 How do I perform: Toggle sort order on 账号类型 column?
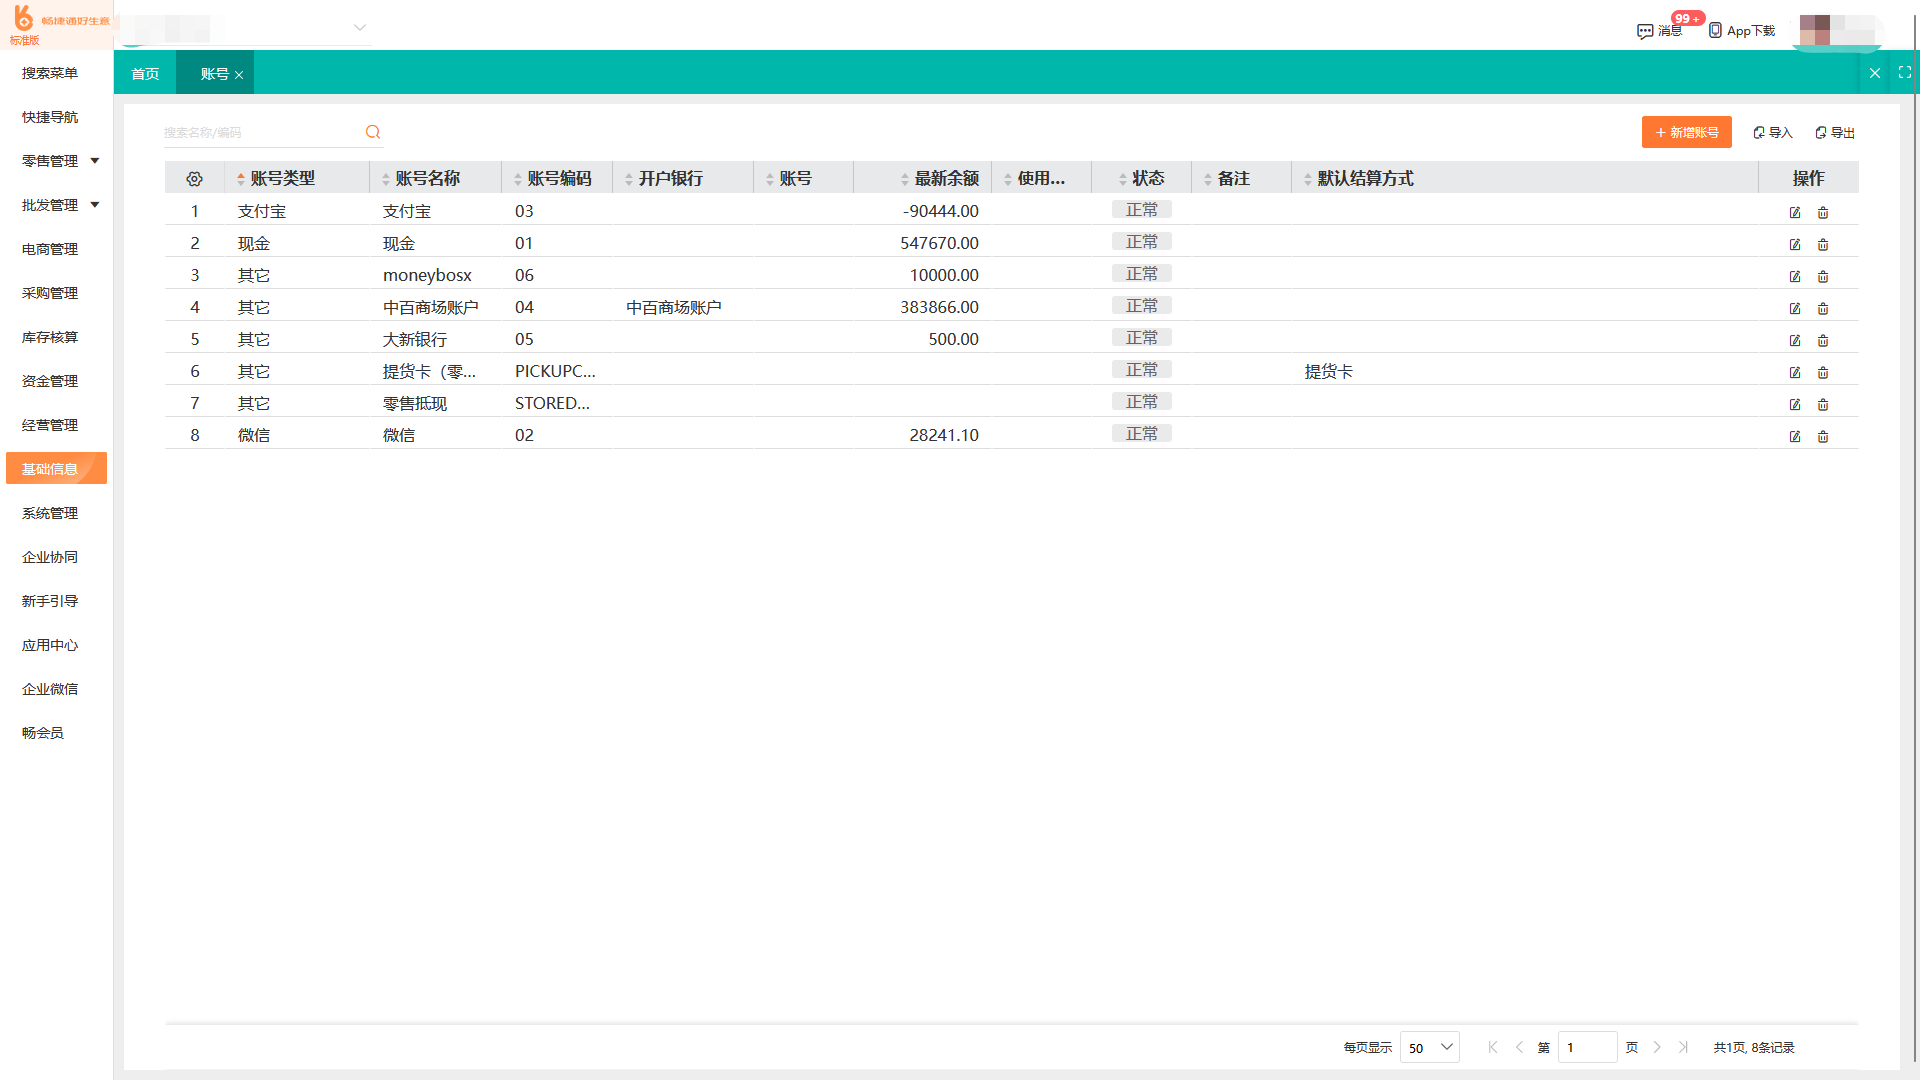[239, 178]
